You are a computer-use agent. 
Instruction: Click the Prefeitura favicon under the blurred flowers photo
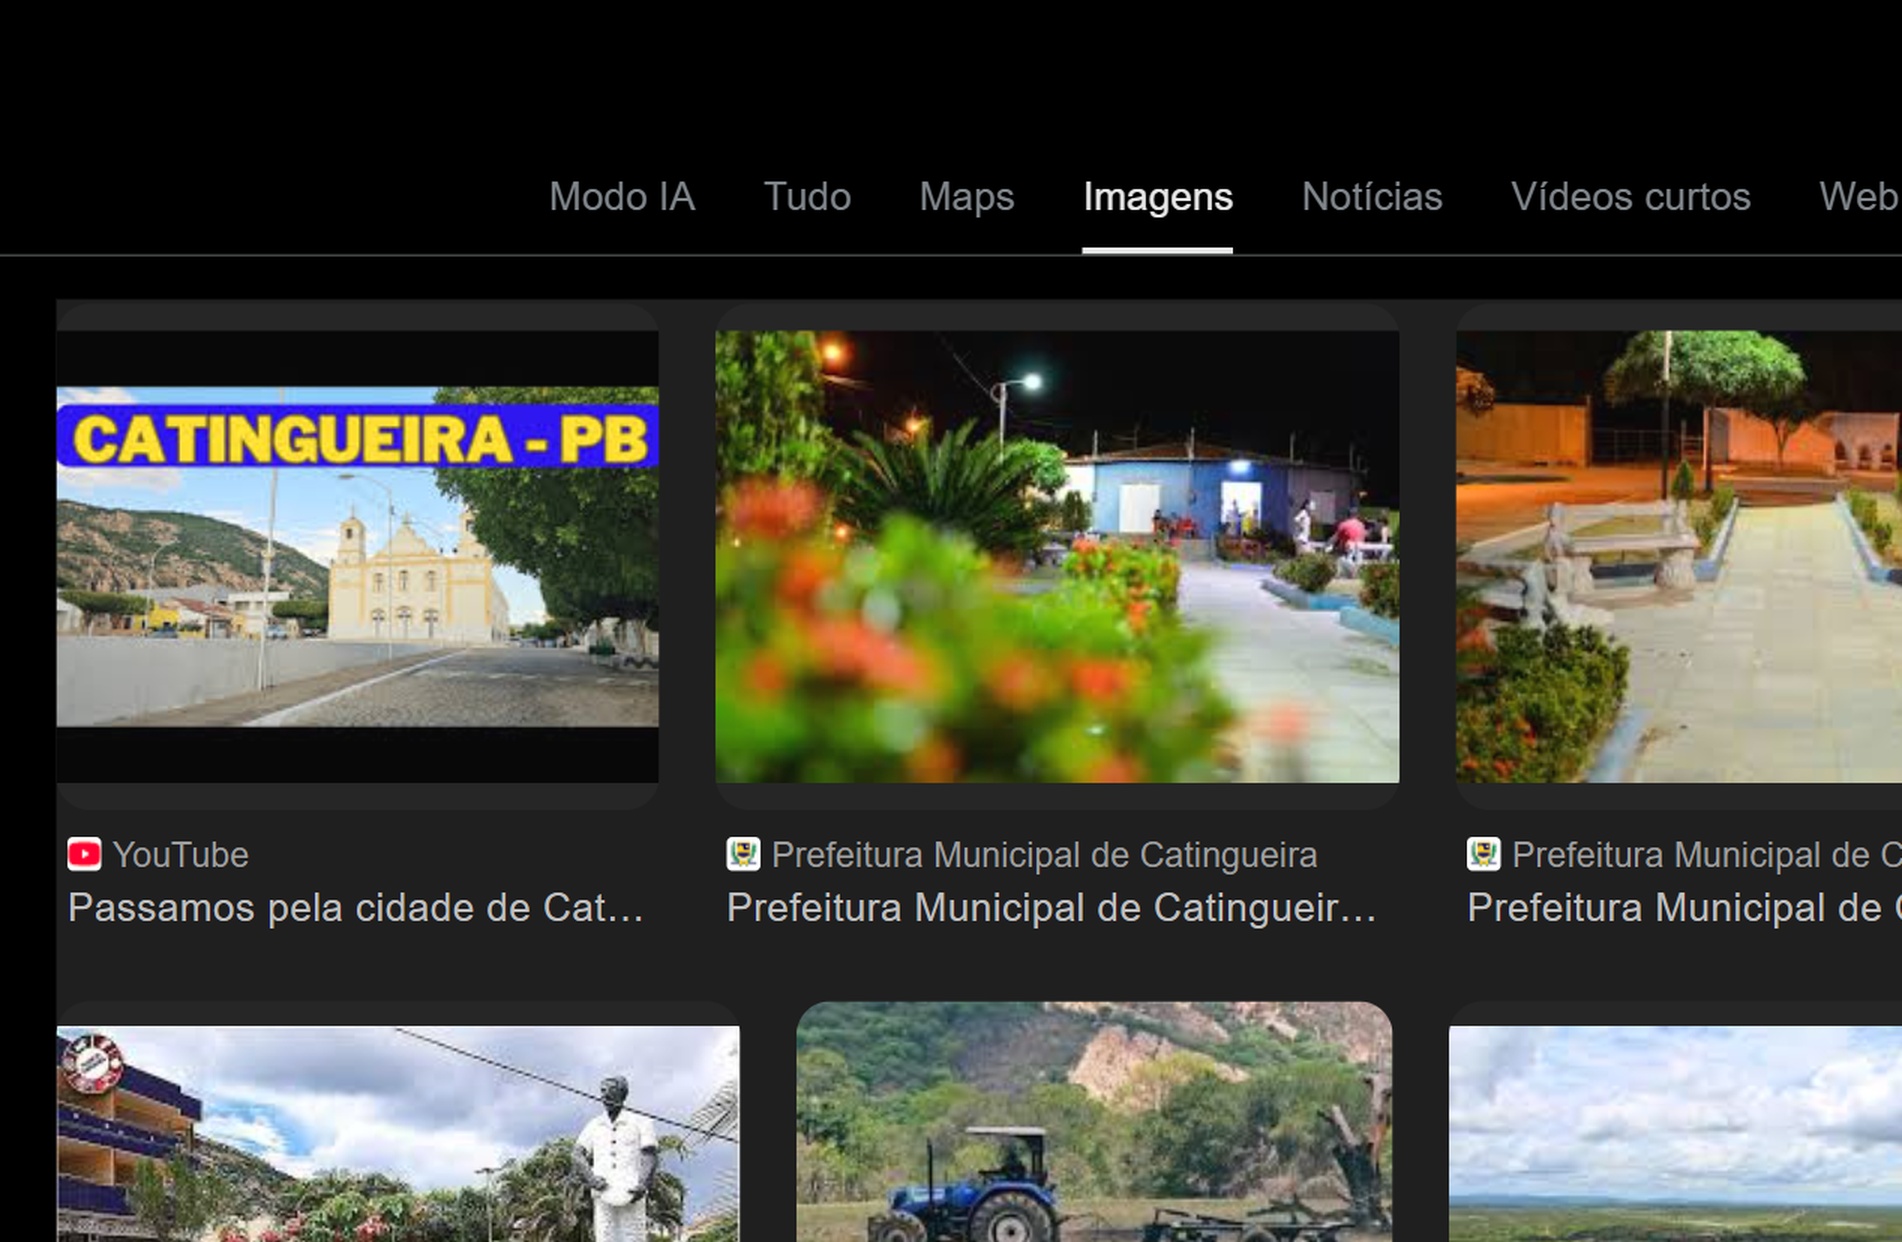pos(743,855)
